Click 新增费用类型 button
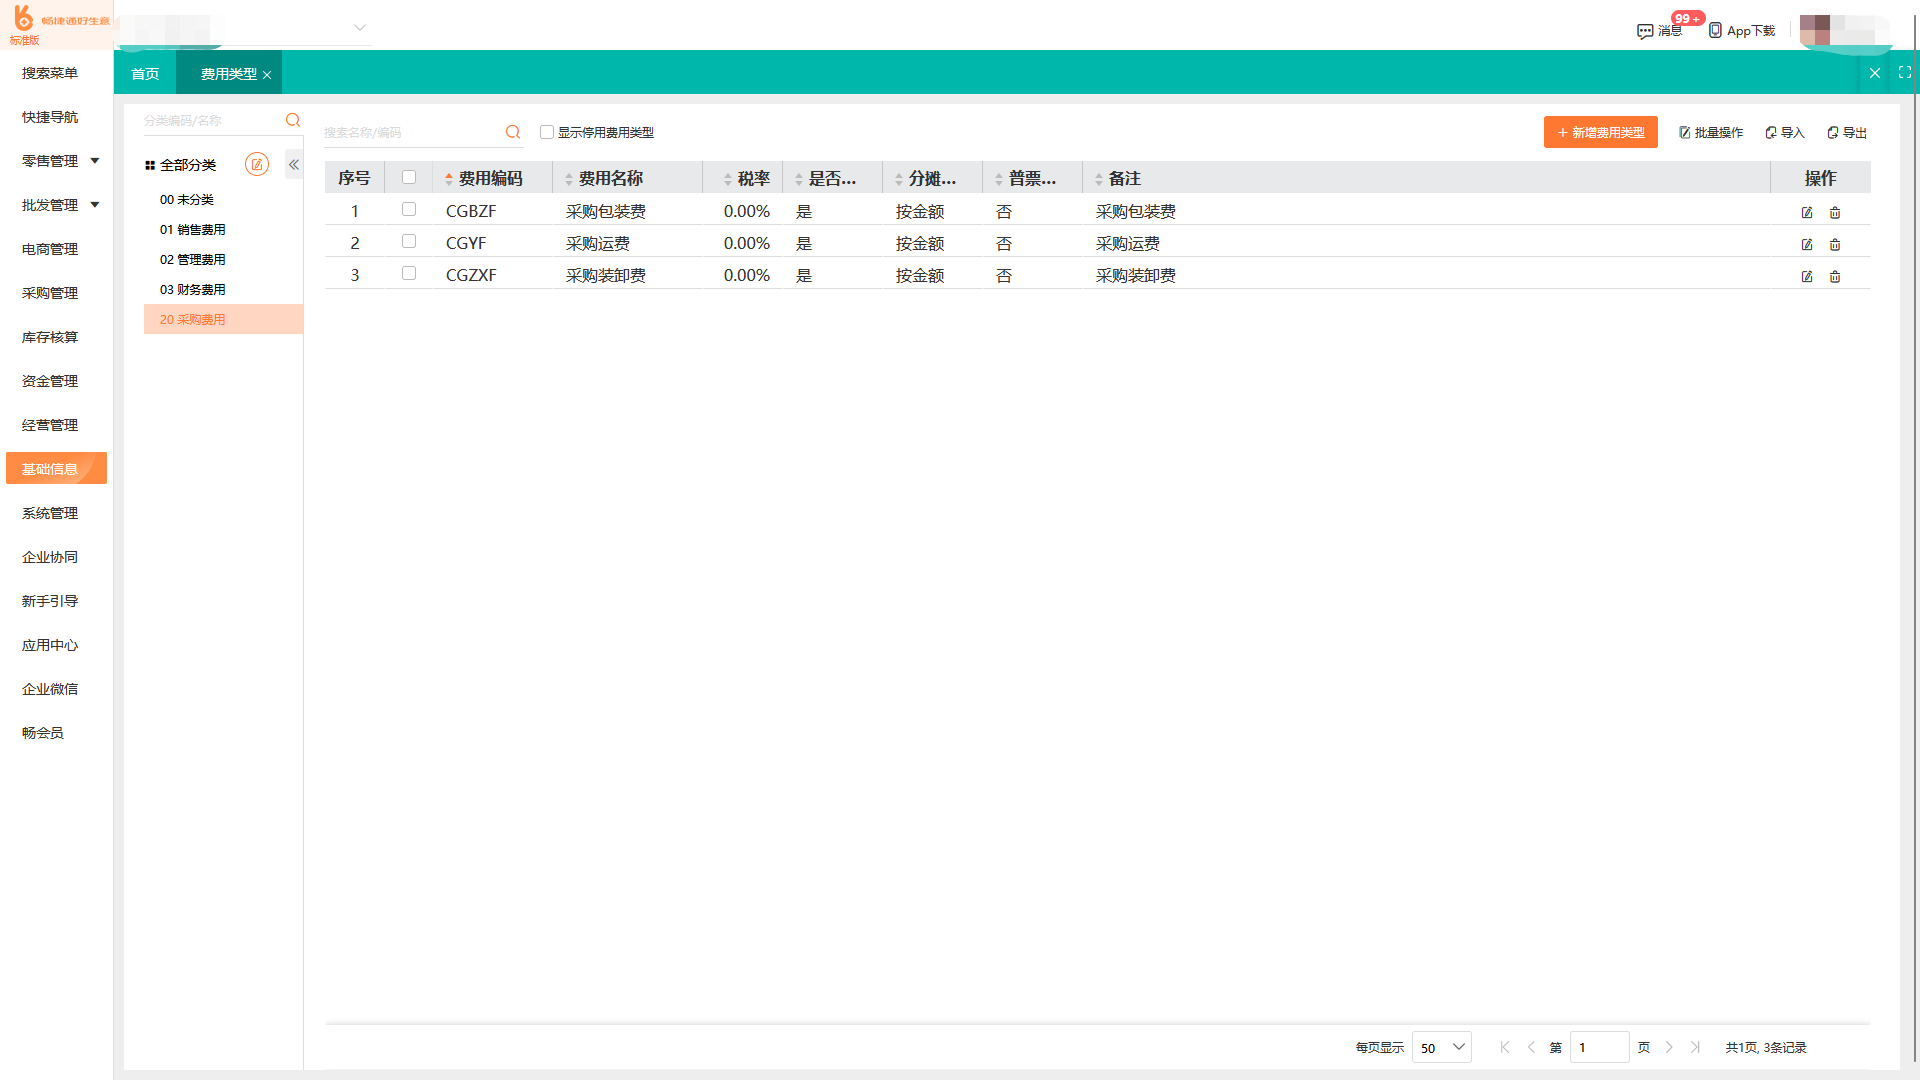 point(1601,132)
